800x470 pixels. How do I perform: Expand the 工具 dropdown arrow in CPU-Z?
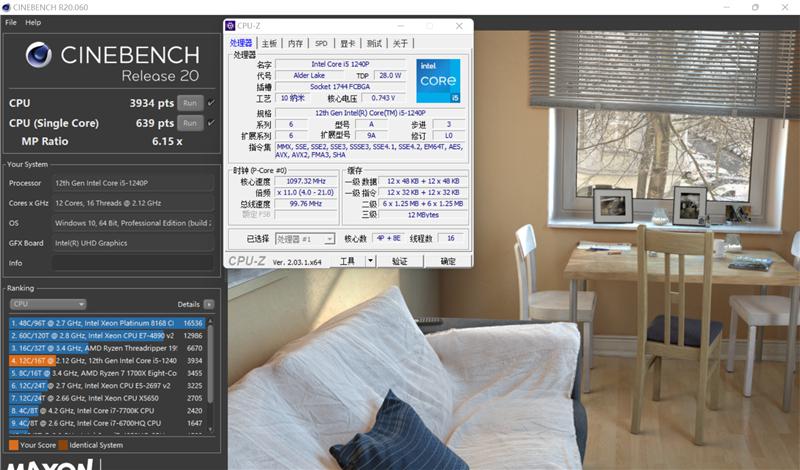370,260
